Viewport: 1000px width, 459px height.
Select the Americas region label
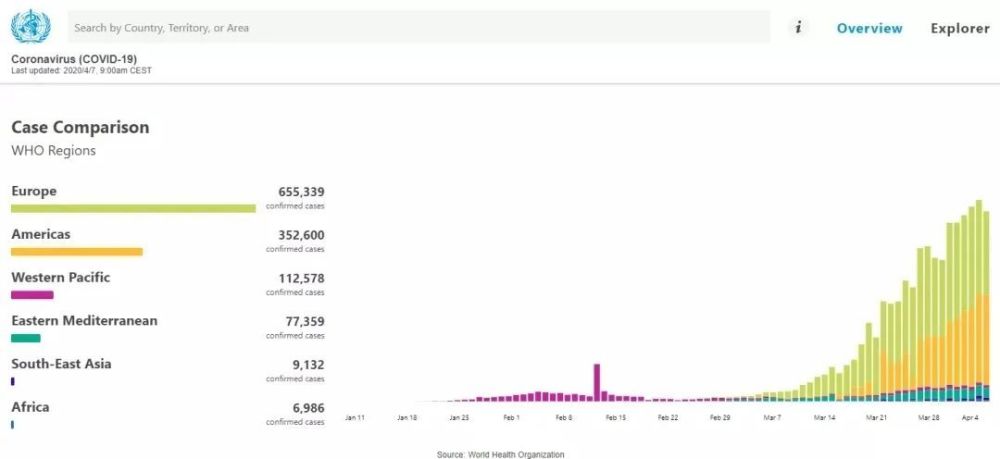pyautogui.click(x=41, y=234)
